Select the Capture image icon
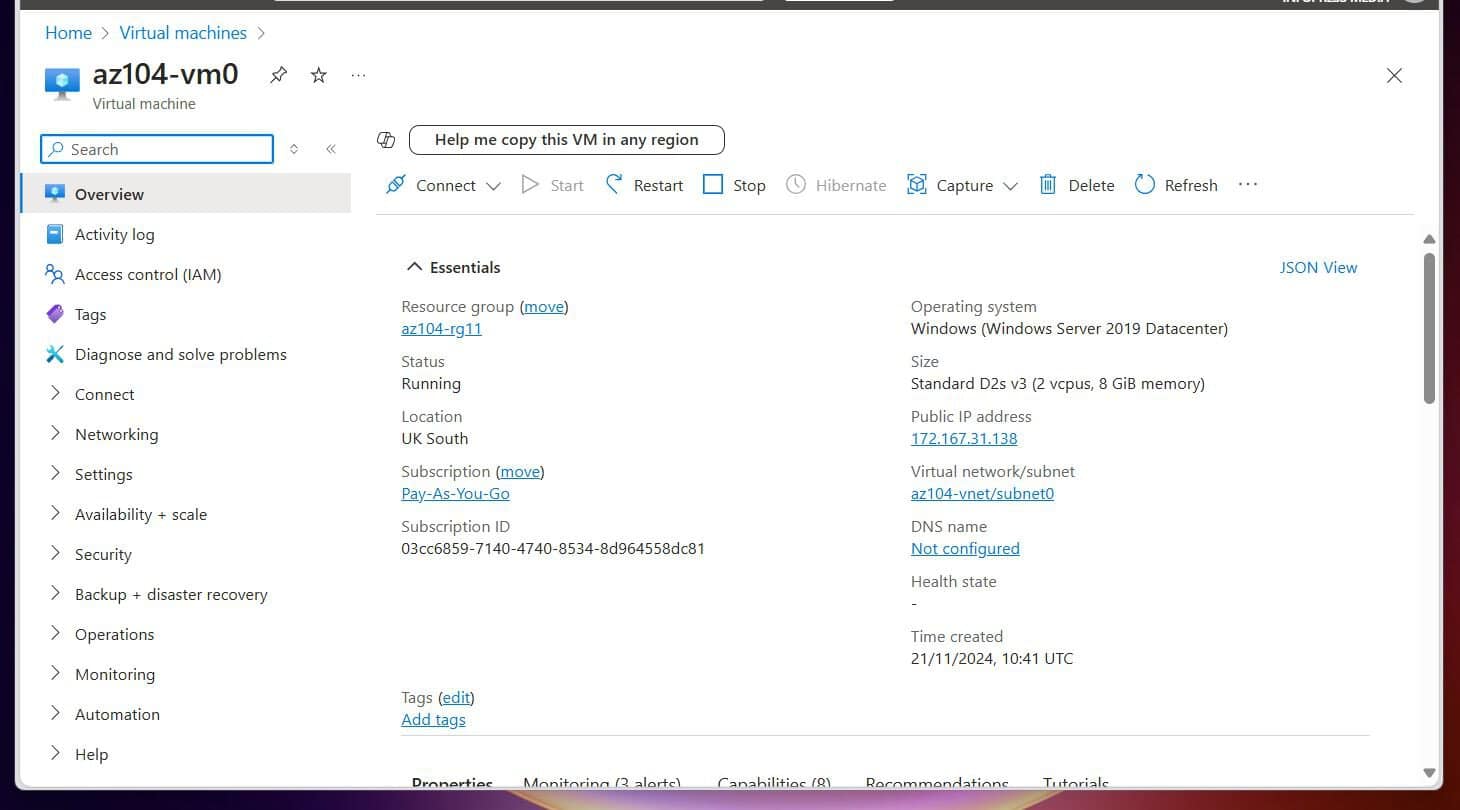The image size is (1460, 810). (916, 184)
